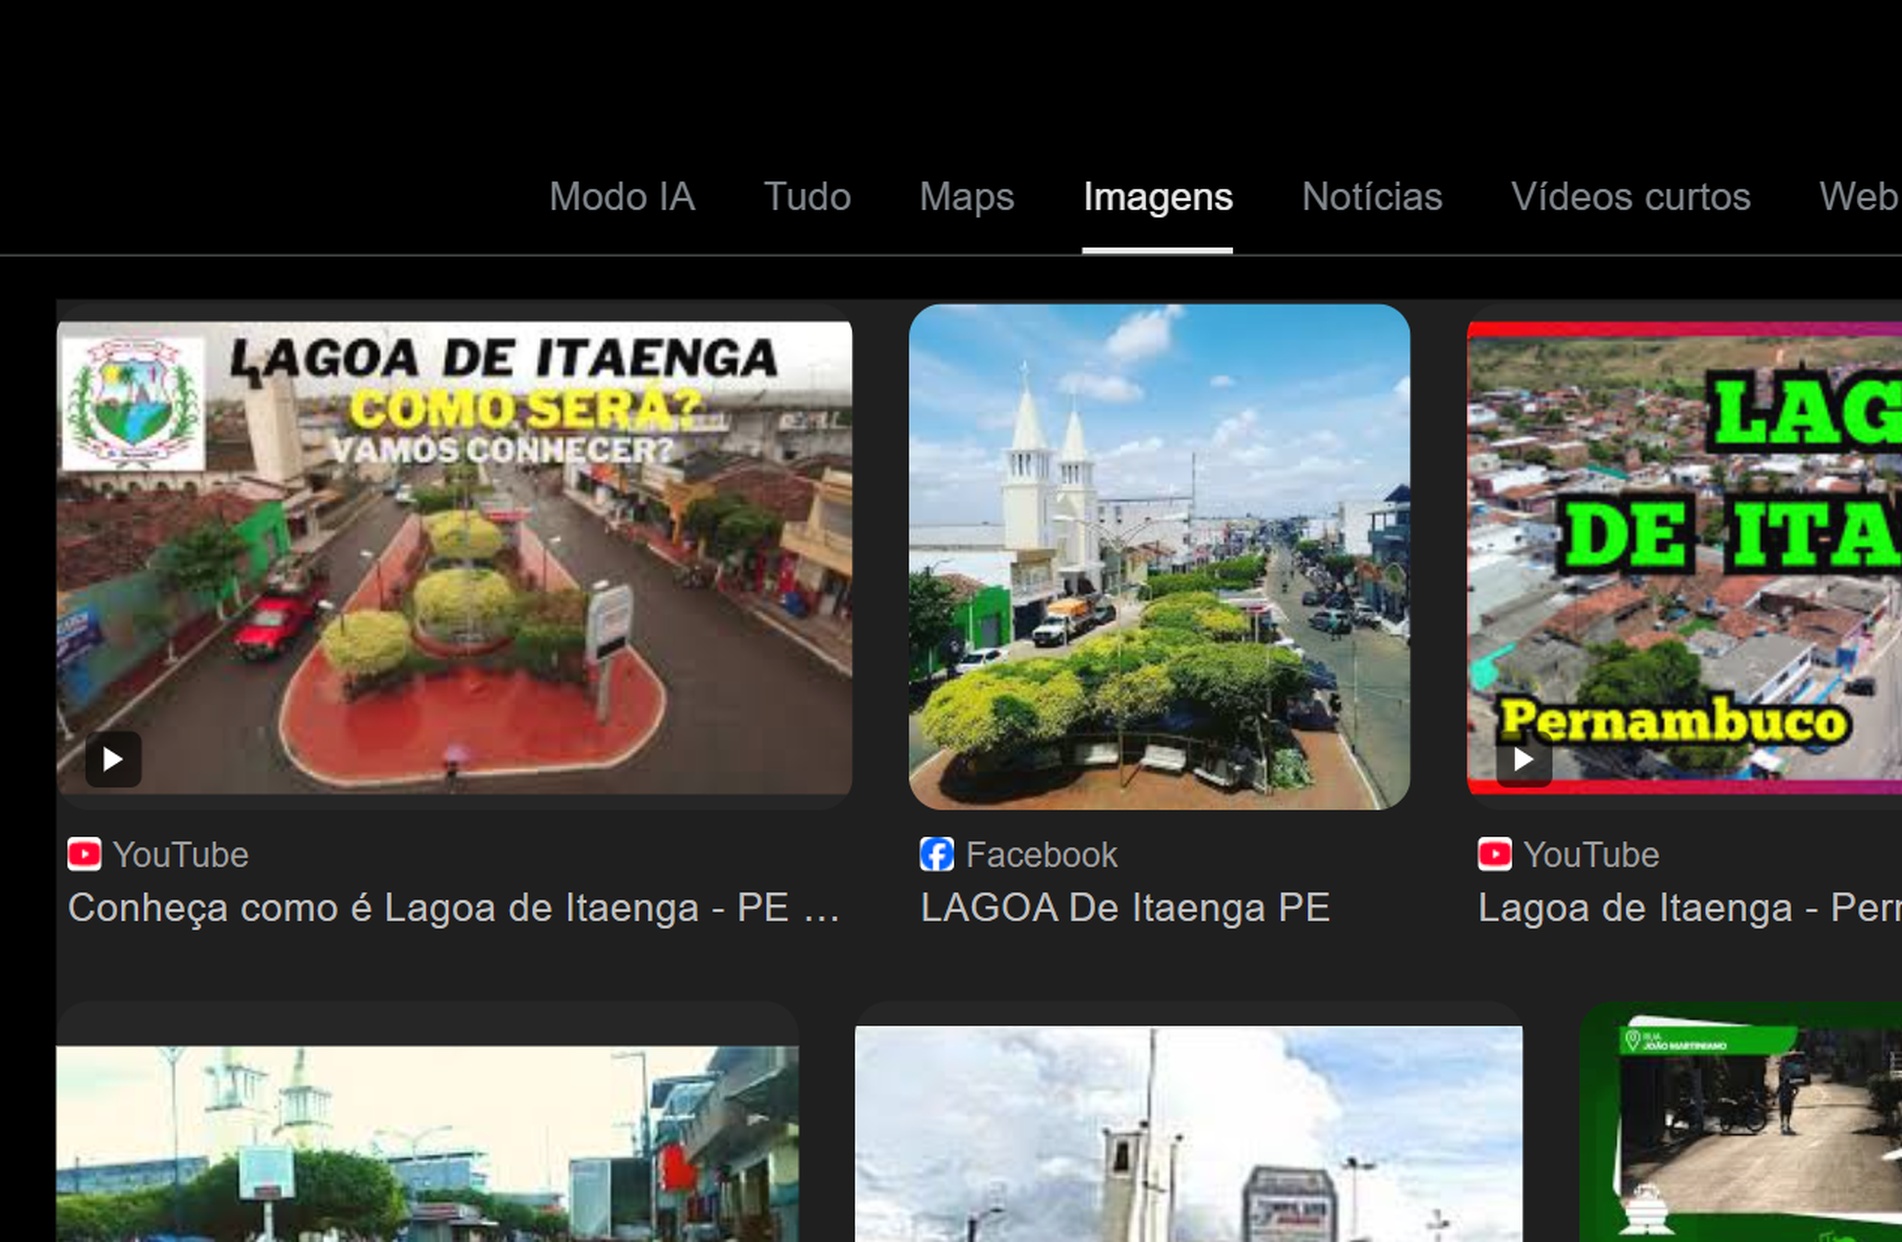Open the Web tab

1858,197
